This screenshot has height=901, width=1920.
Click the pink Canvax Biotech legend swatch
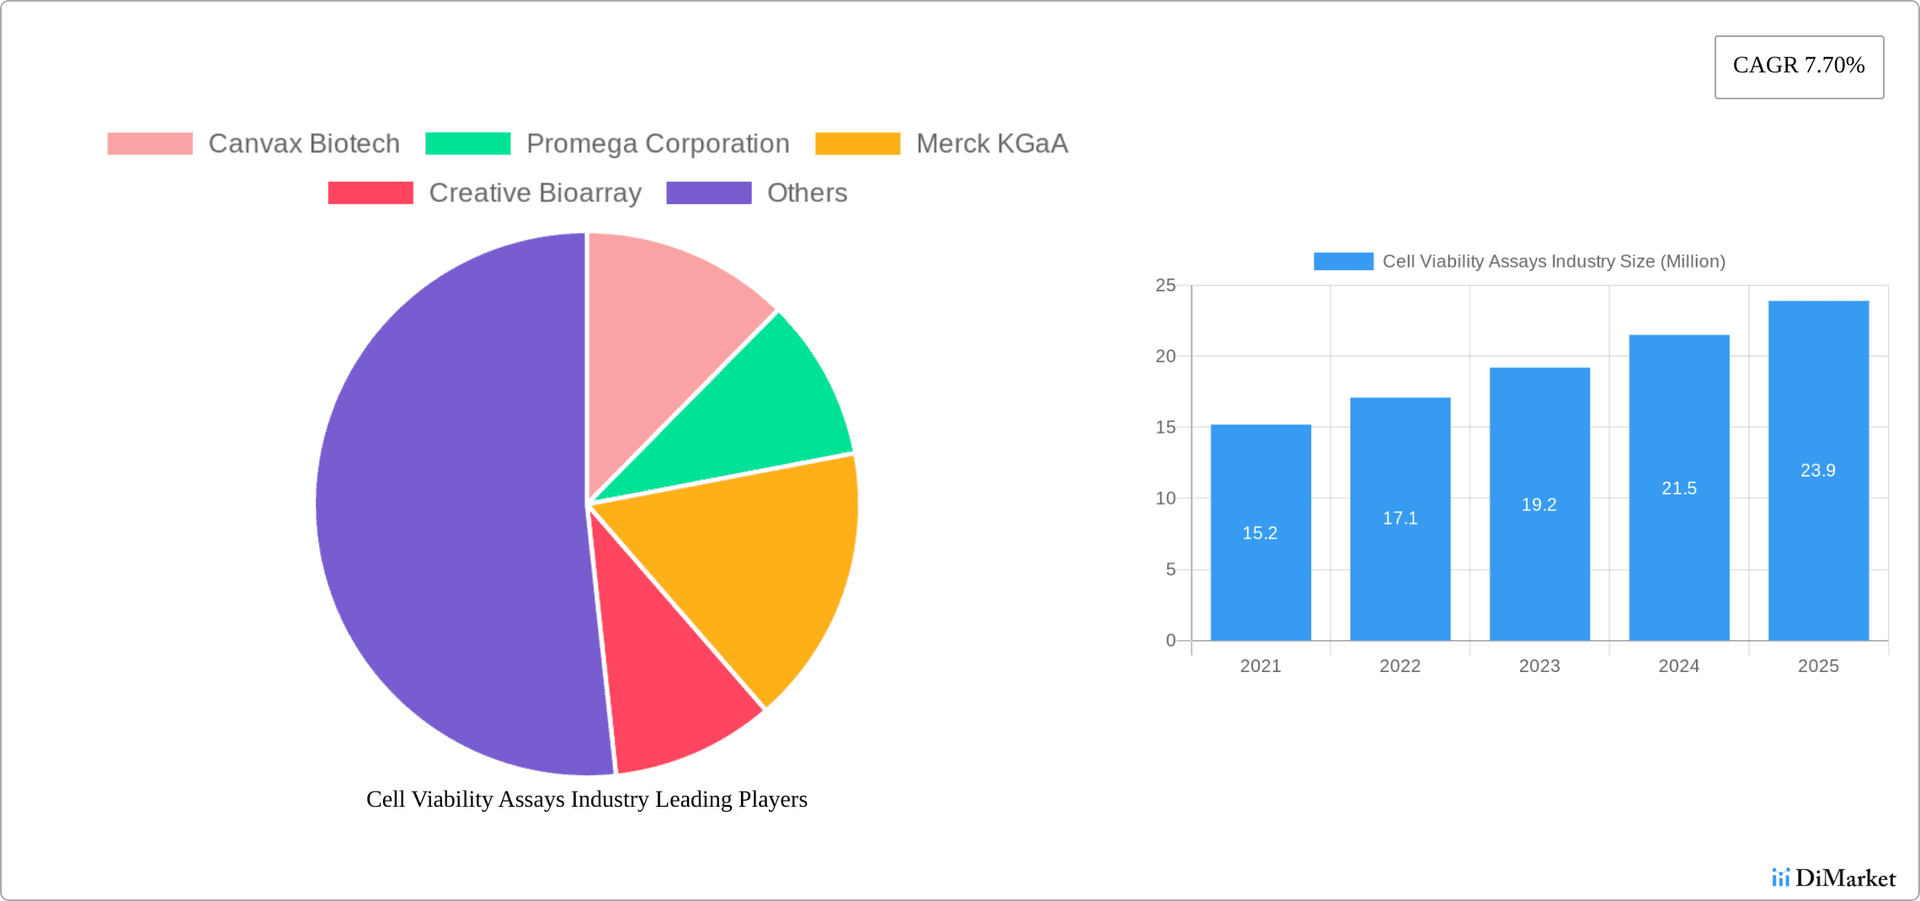pos(149,143)
